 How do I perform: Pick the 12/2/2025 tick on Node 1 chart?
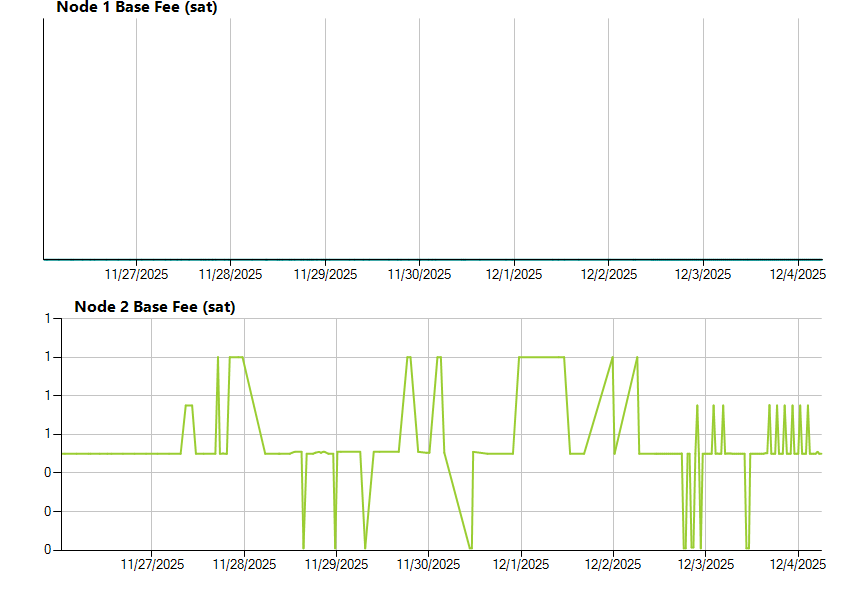[x=608, y=274]
